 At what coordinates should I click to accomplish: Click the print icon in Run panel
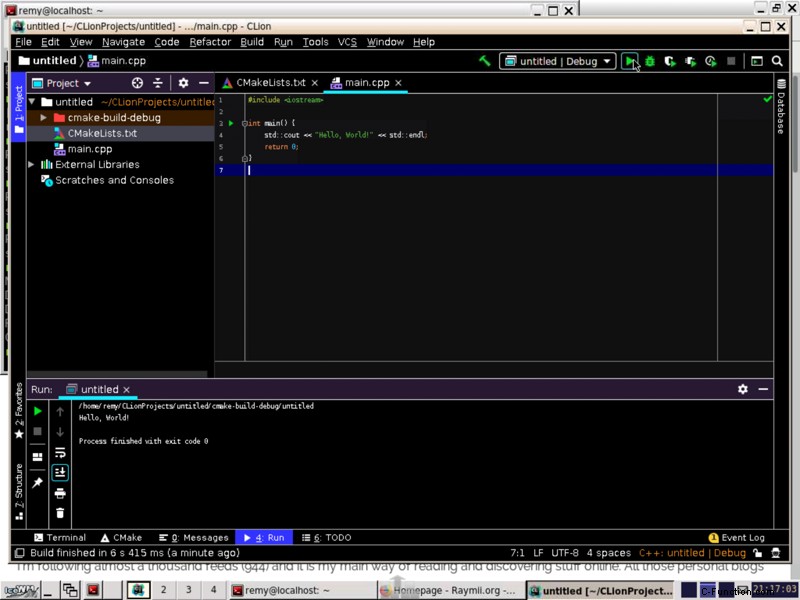60,493
